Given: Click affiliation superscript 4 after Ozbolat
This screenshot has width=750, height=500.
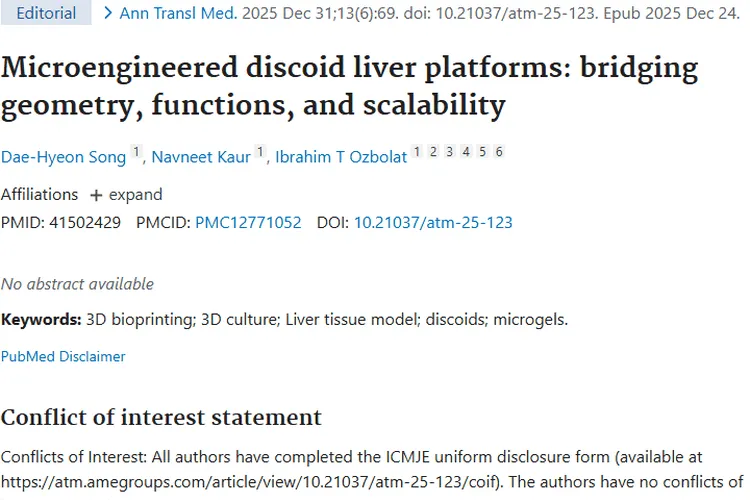Looking at the screenshot, I should pyautogui.click(x=466, y=152).
